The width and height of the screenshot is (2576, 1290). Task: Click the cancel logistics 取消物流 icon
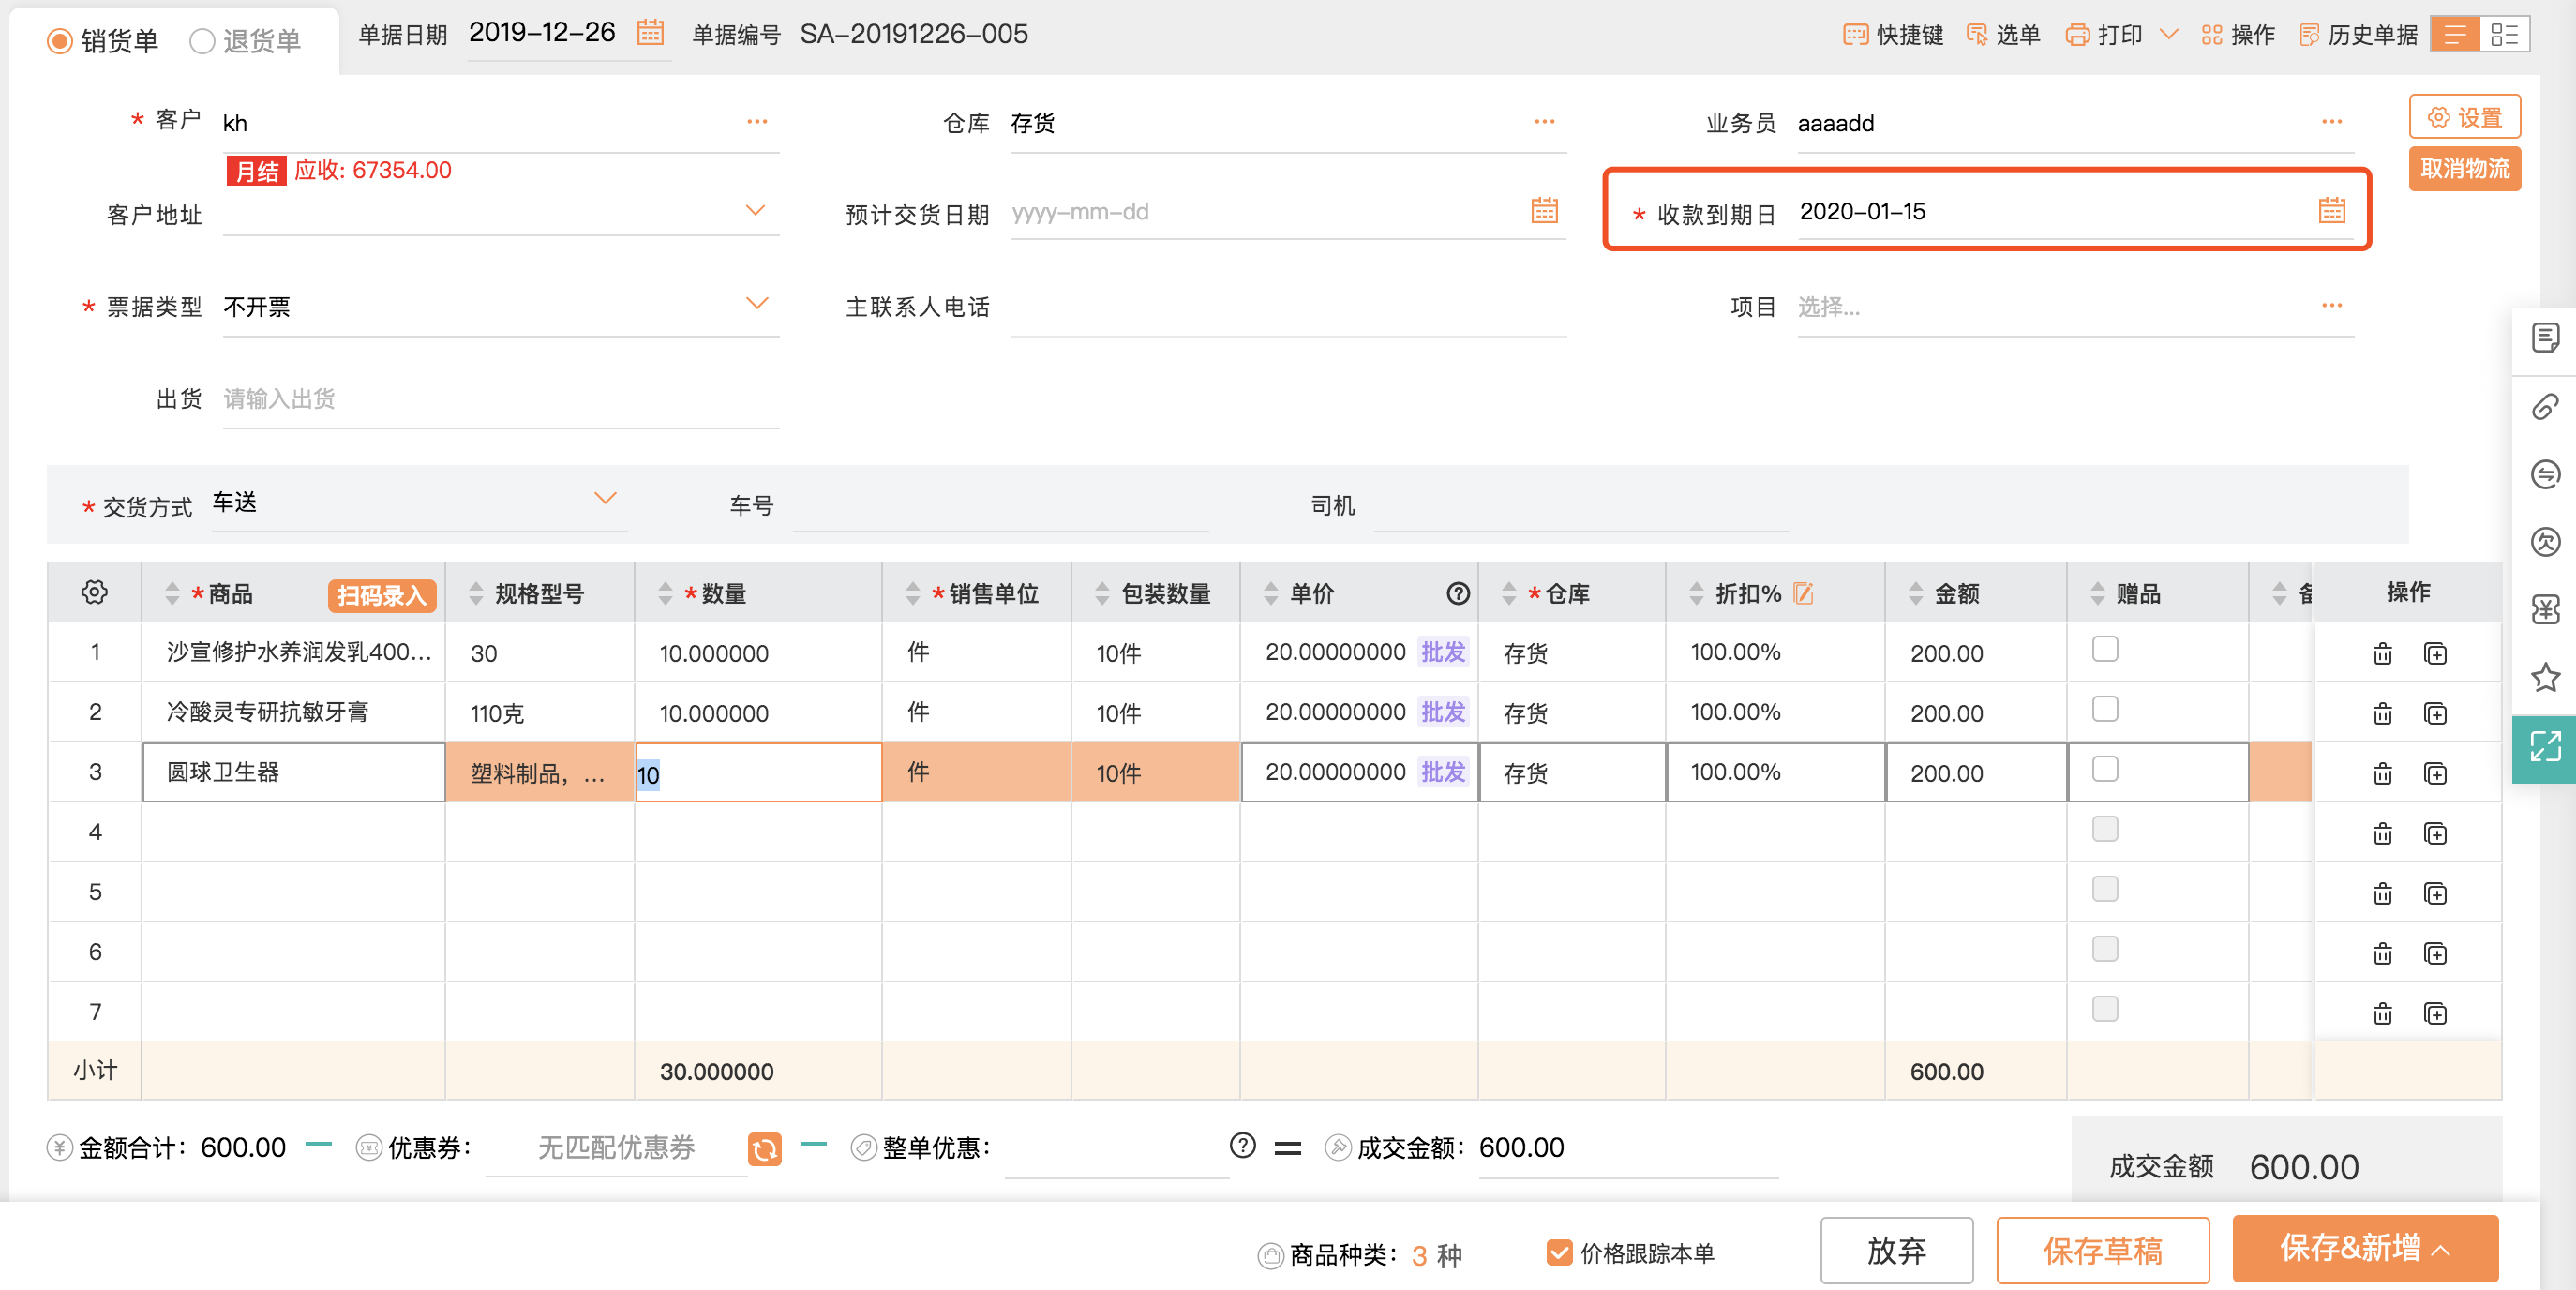tap(2459, 170)
